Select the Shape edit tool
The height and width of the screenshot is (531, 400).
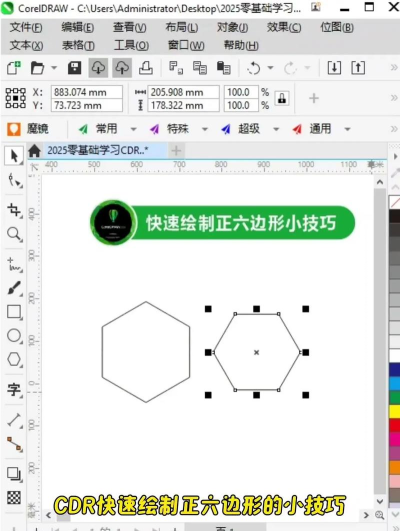(14, 180)
